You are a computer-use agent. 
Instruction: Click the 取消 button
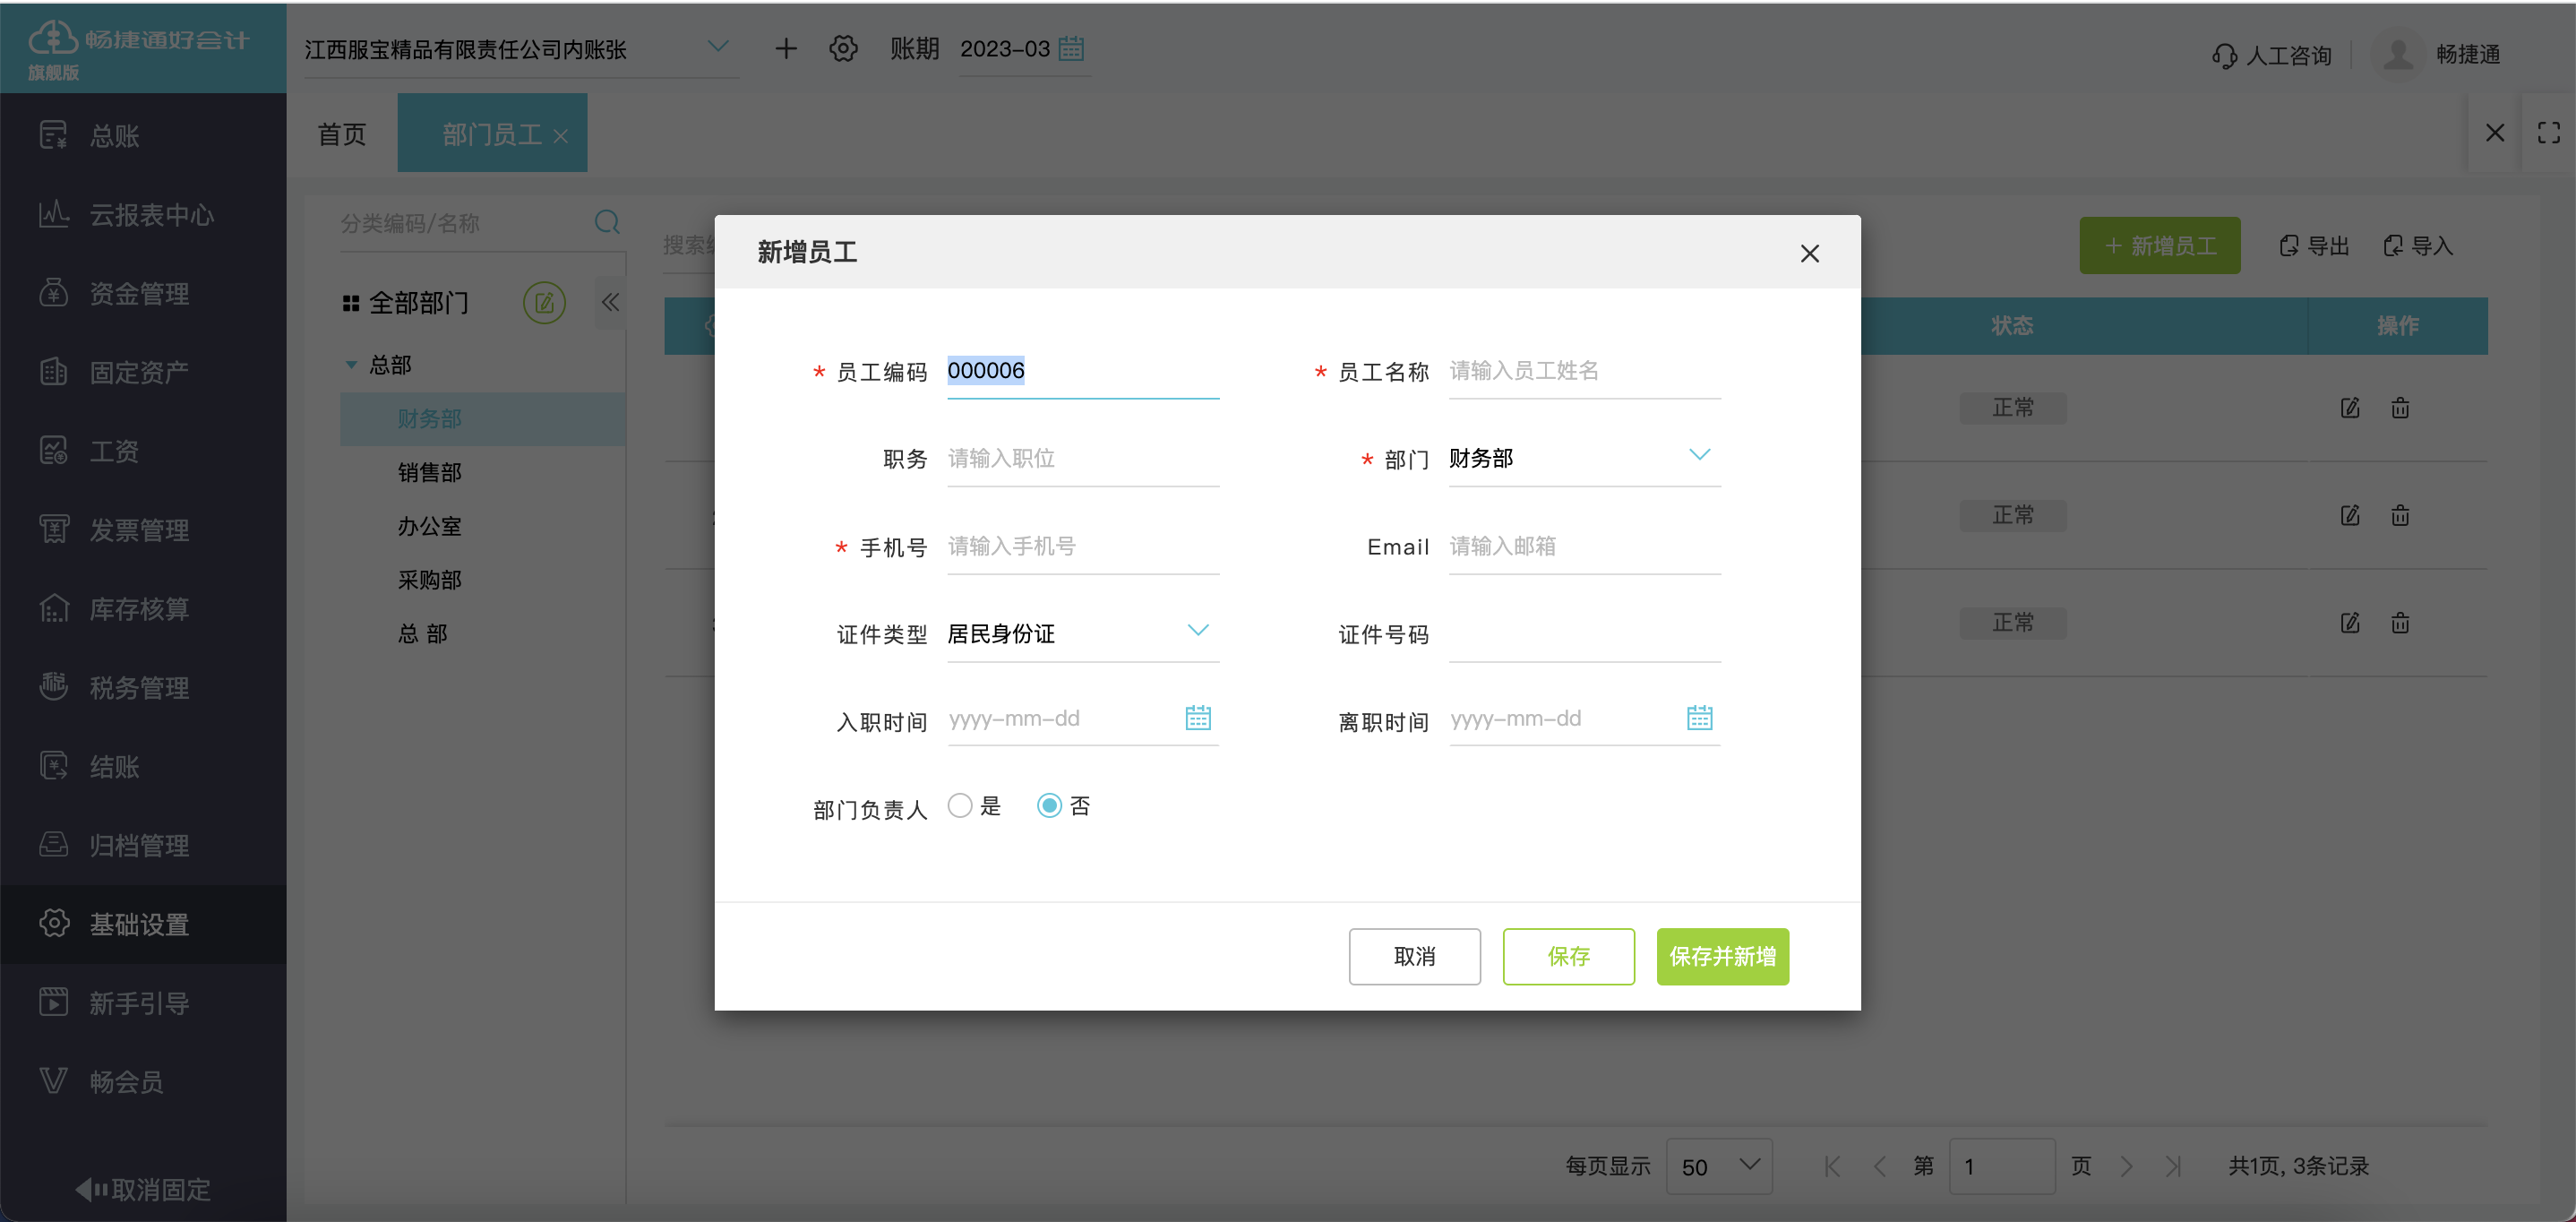[1416, 954]
